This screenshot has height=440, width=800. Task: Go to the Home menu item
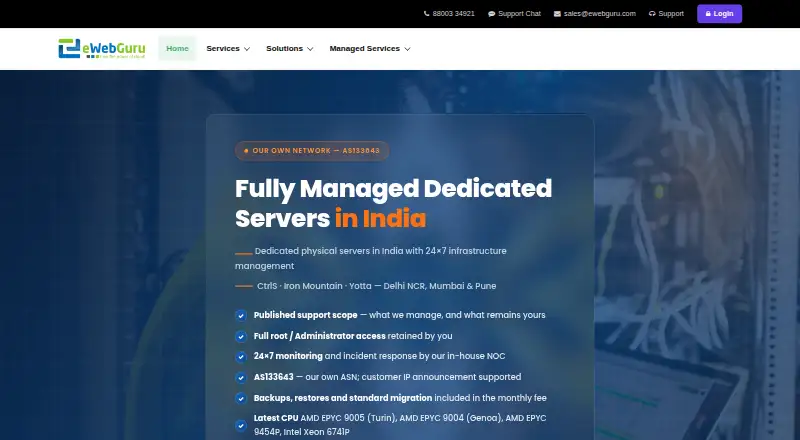(177, 48)
